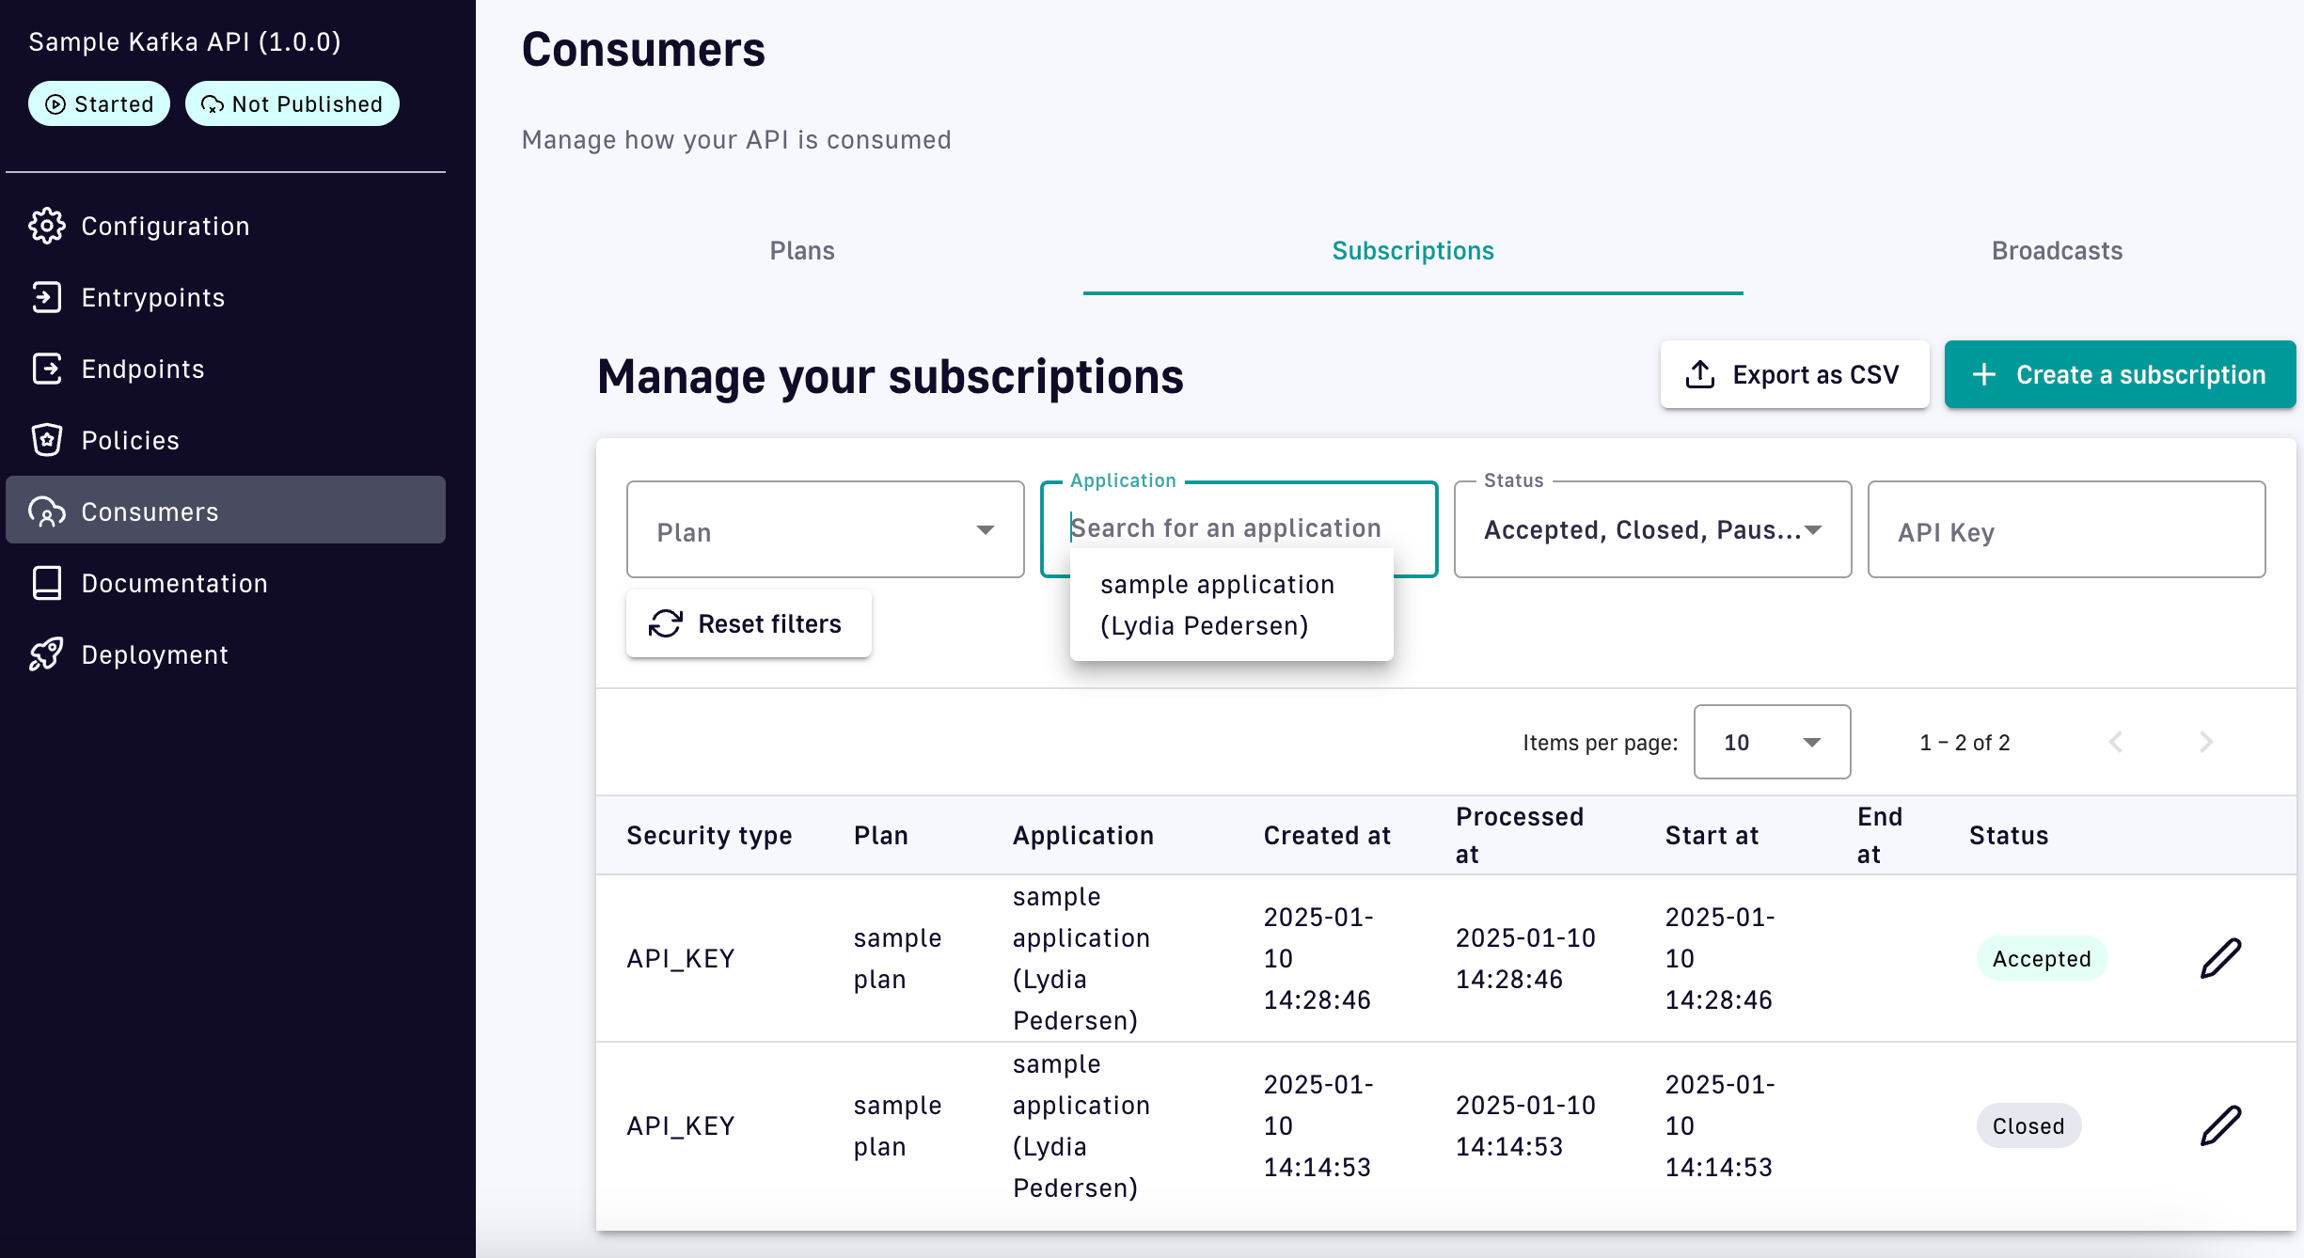Go to next page arrow
The width and height of the screenshot is (2304, 1258).
pos(2206,742)
